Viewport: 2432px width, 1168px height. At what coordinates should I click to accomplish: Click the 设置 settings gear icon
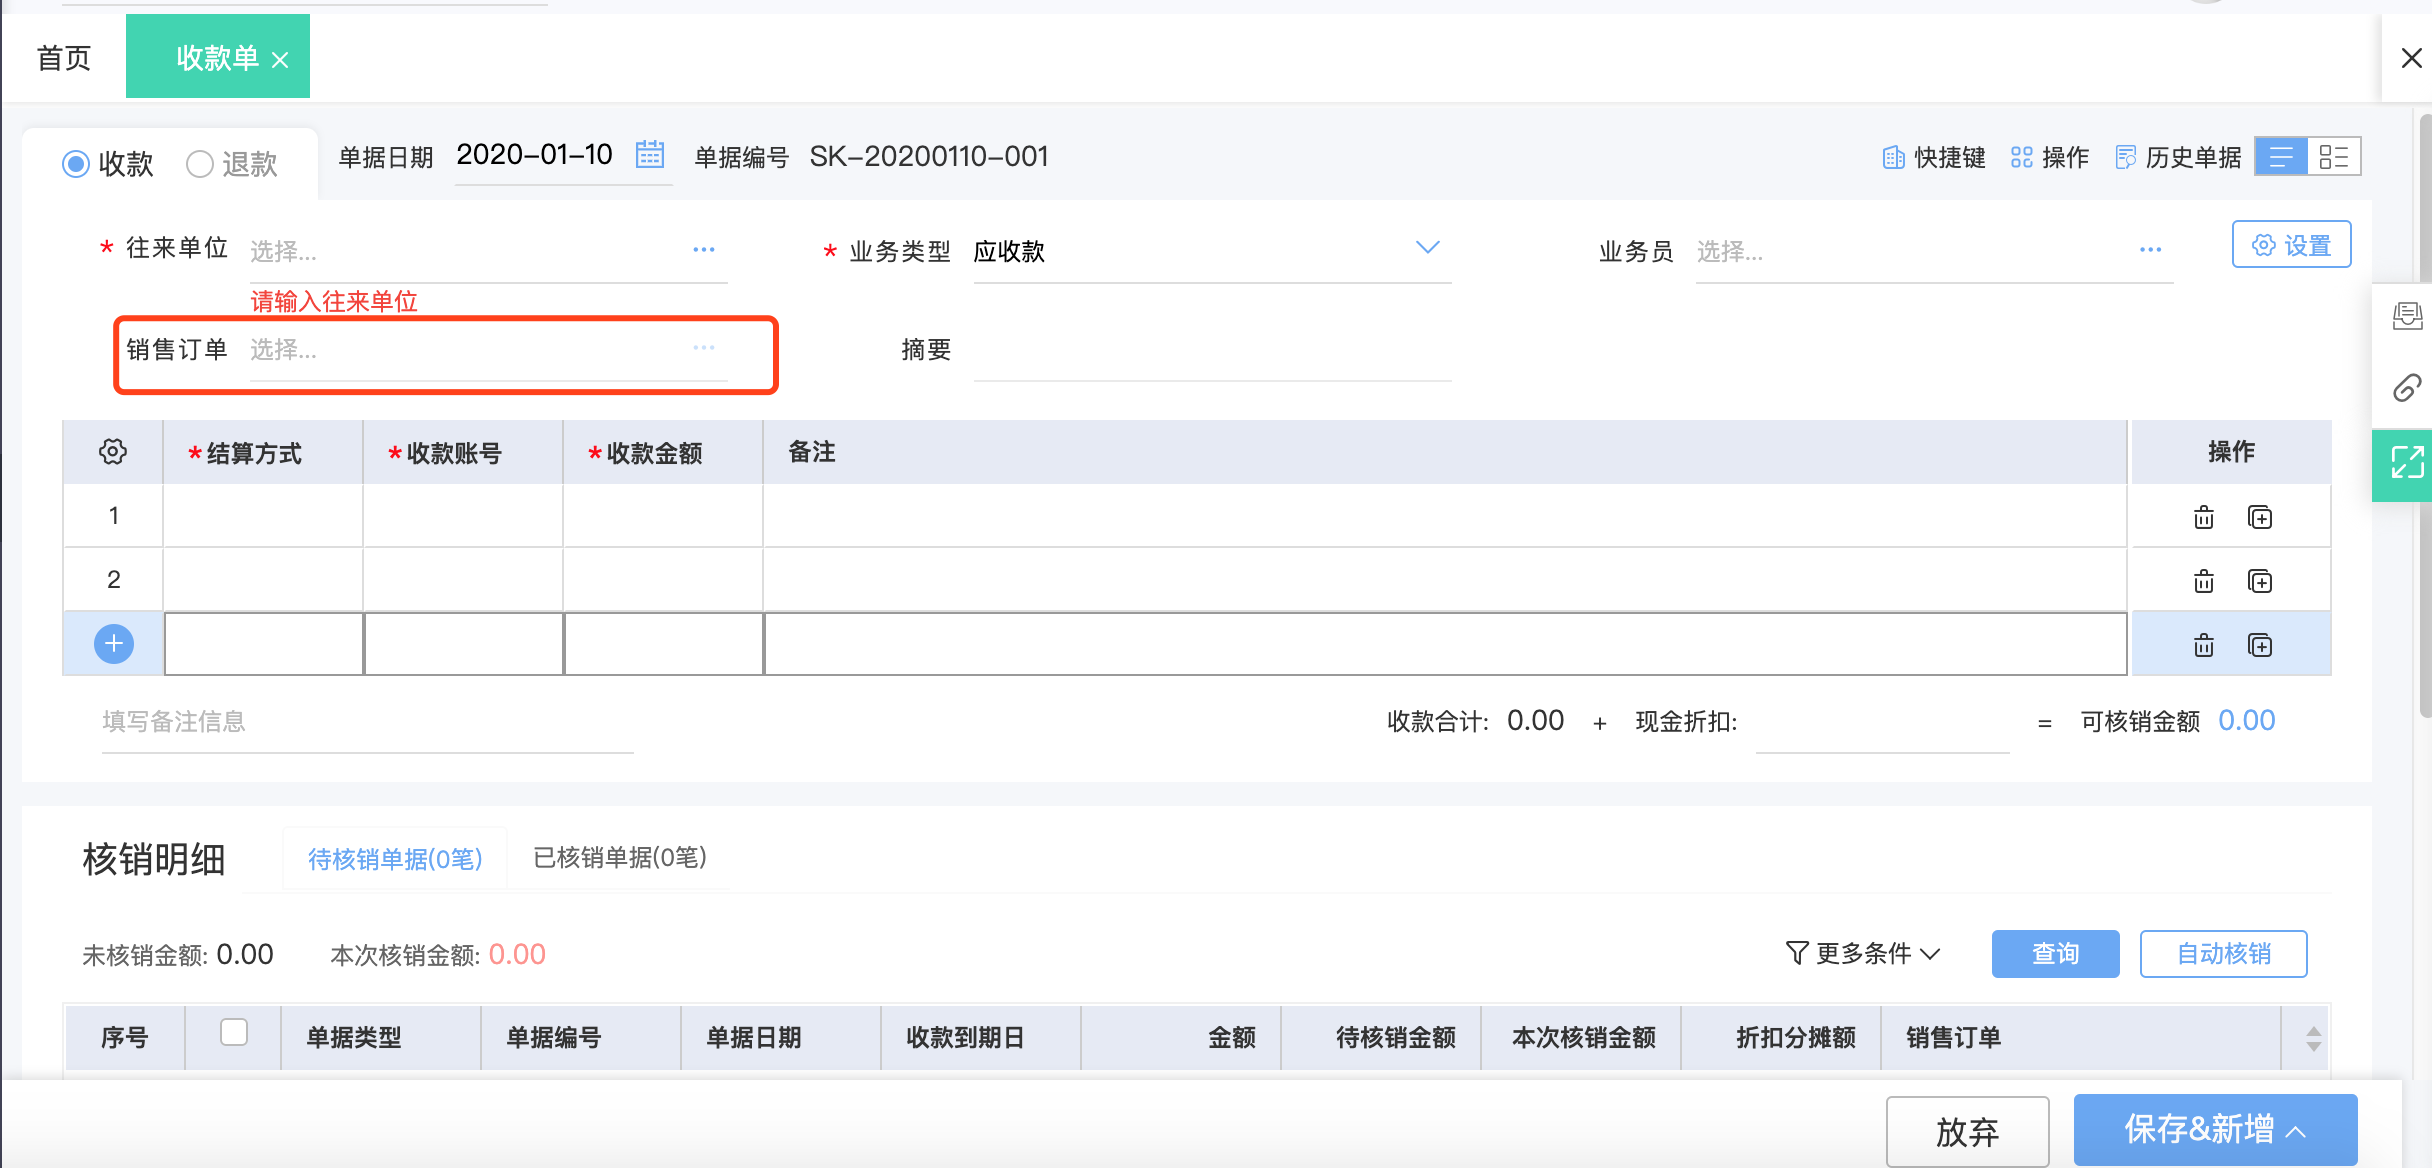(2266, 245)
